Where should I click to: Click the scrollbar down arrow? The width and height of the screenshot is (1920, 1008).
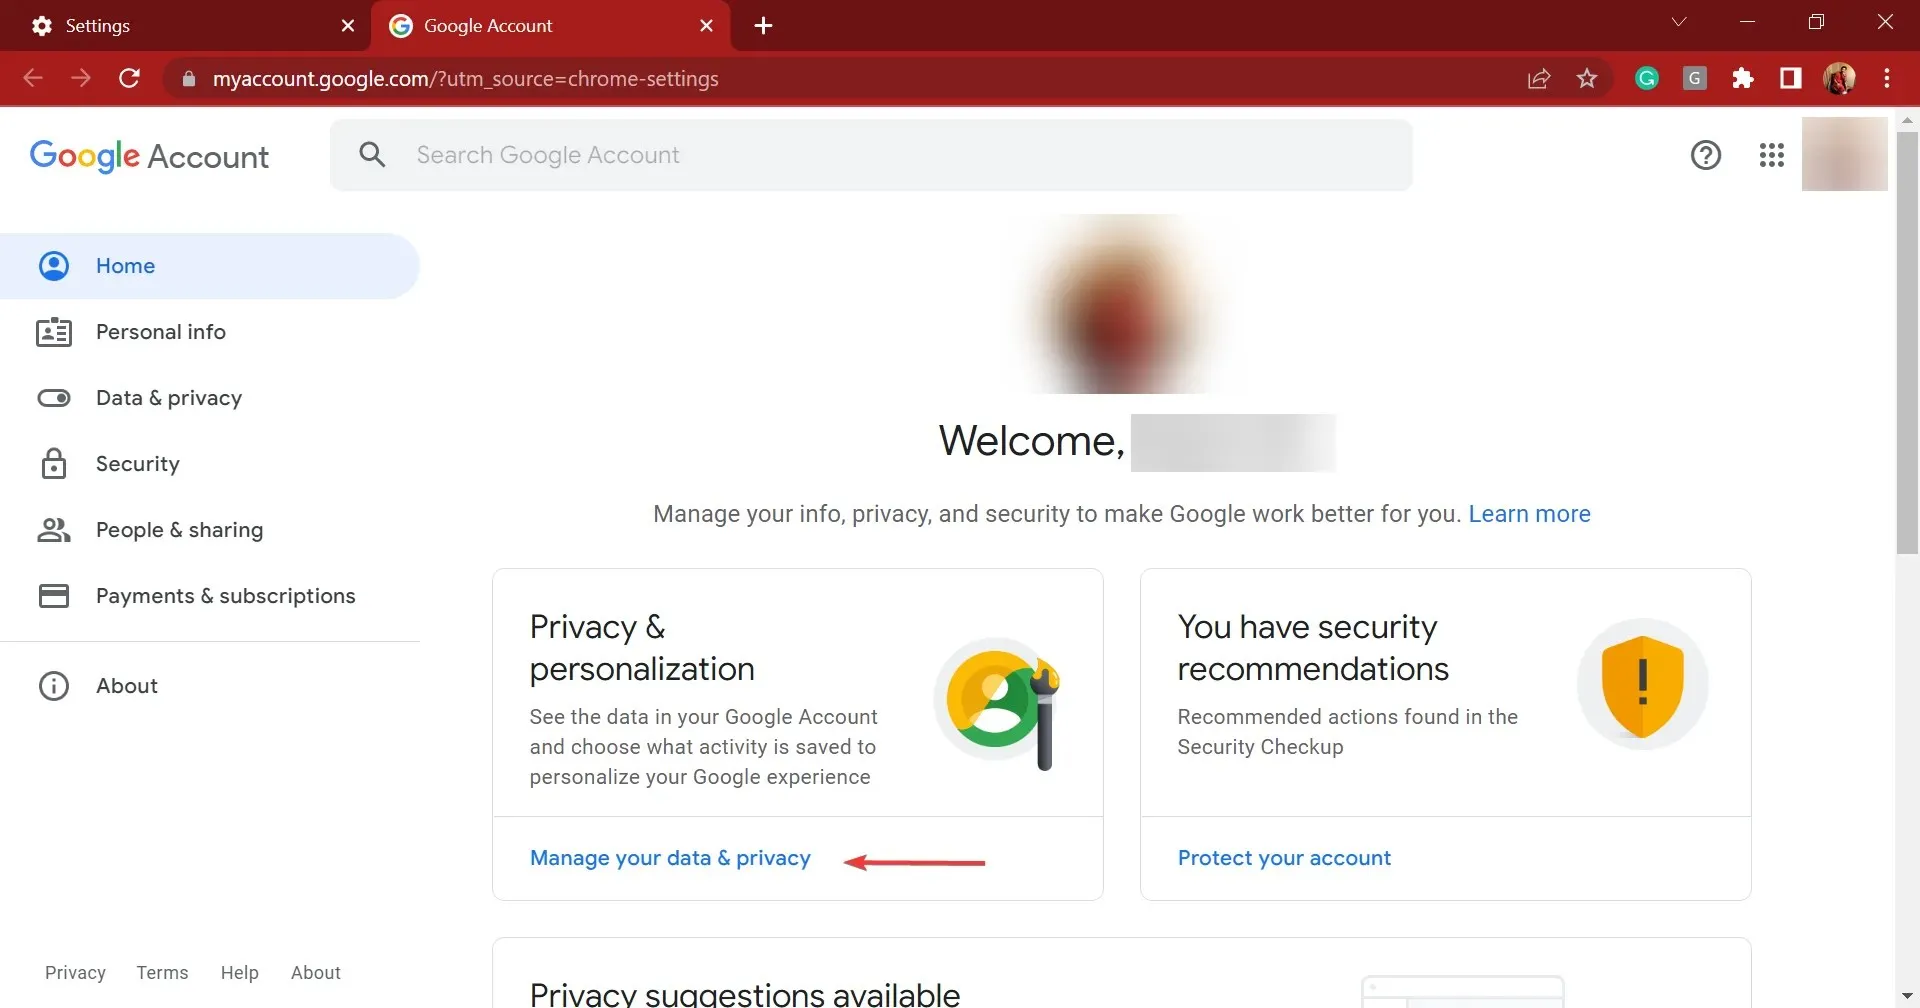(1907, 997)
